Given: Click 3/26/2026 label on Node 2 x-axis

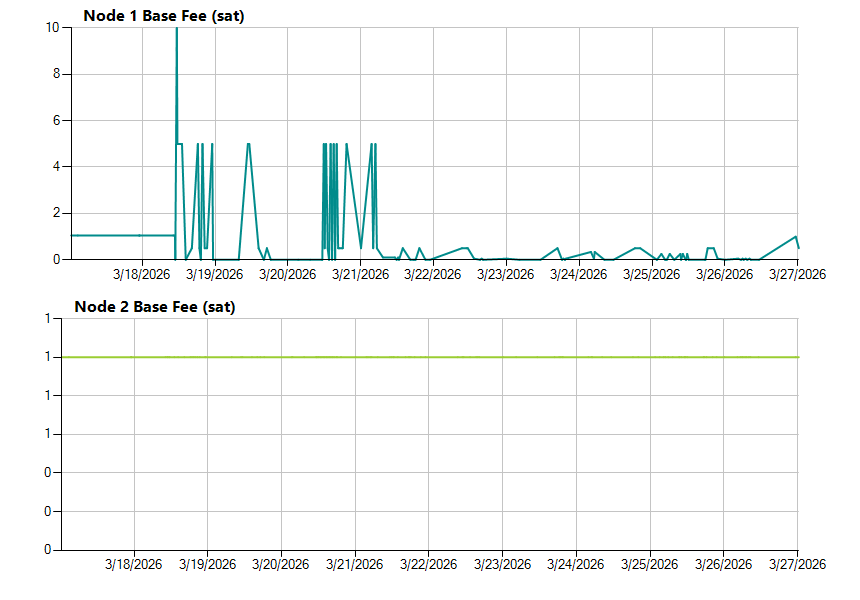Looking at the screenshot, I should tap(723, 565).
